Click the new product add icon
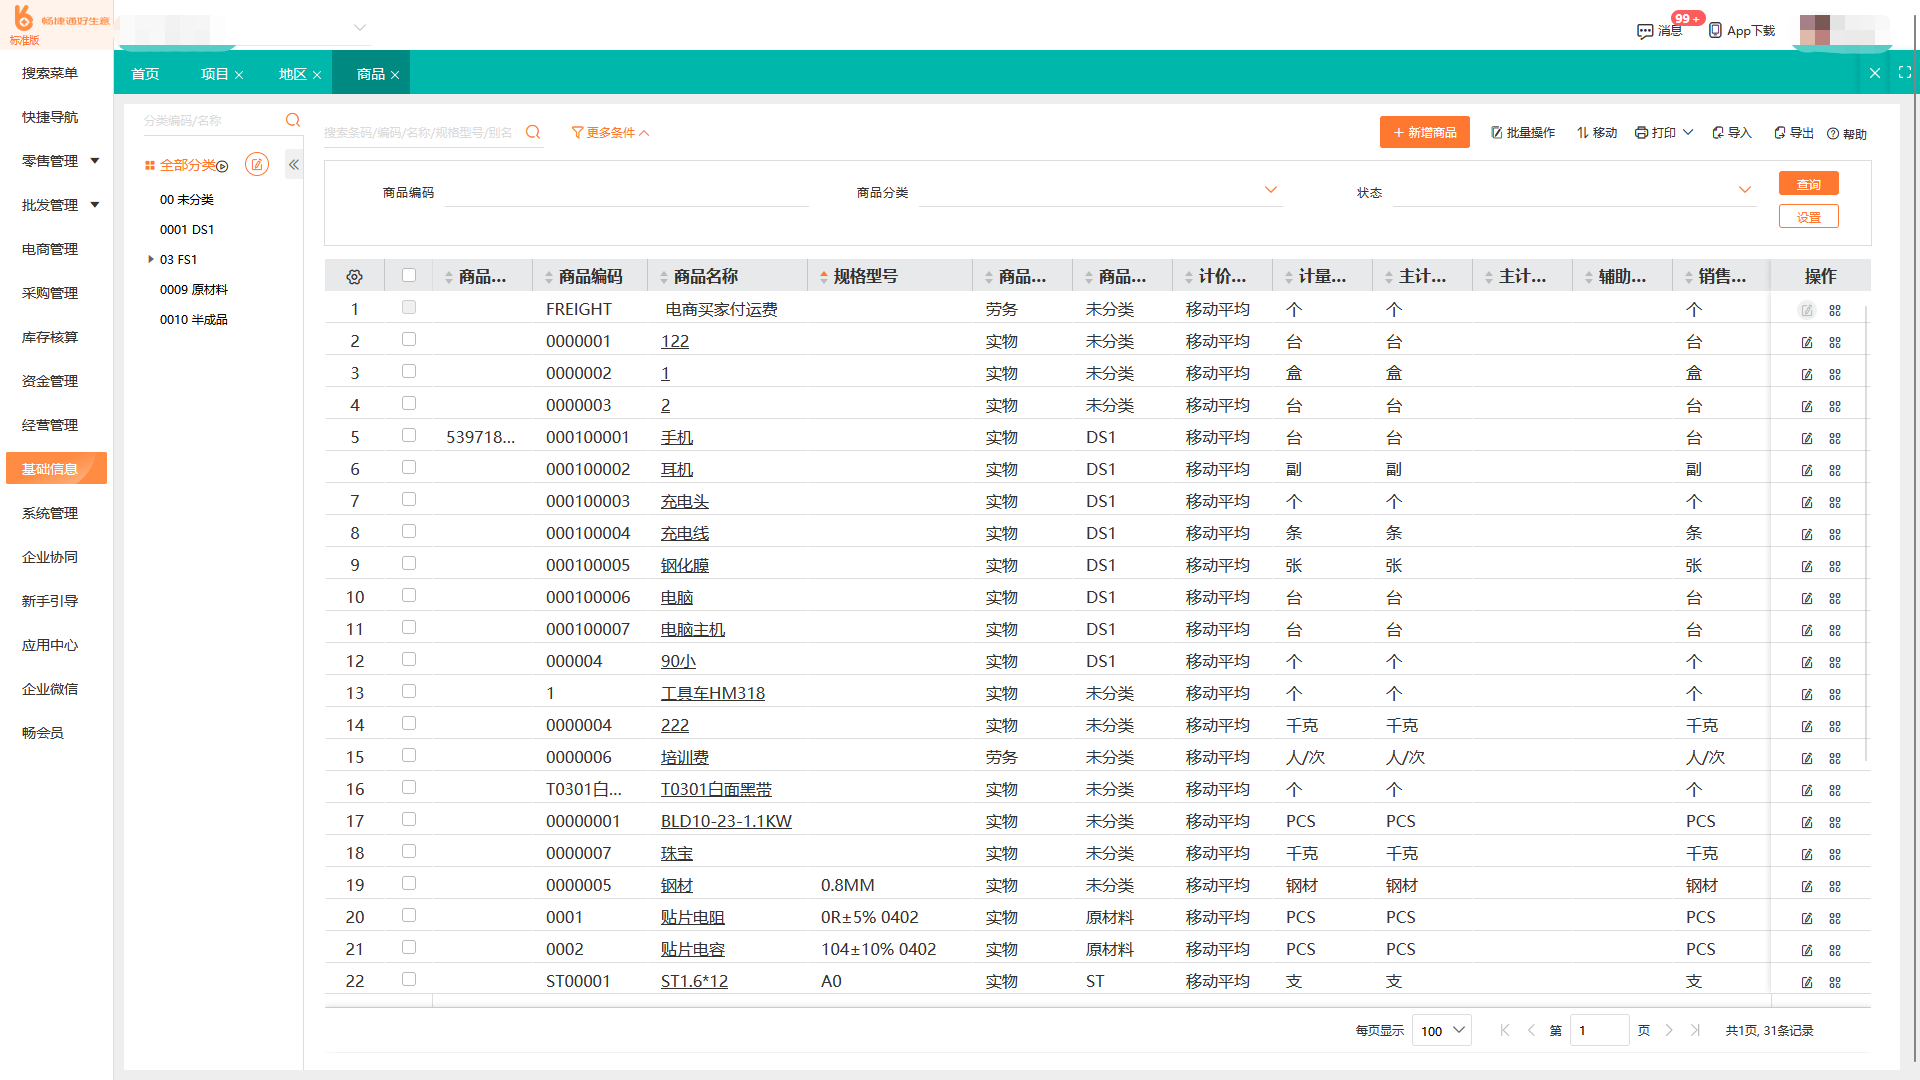The width and height of the screenshot is (1920, 1080). pos(1423,131)
